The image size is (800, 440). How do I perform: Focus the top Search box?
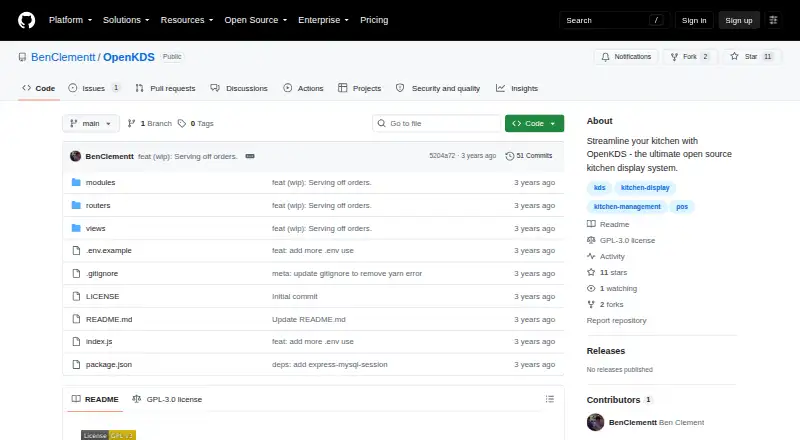[614, 20]
